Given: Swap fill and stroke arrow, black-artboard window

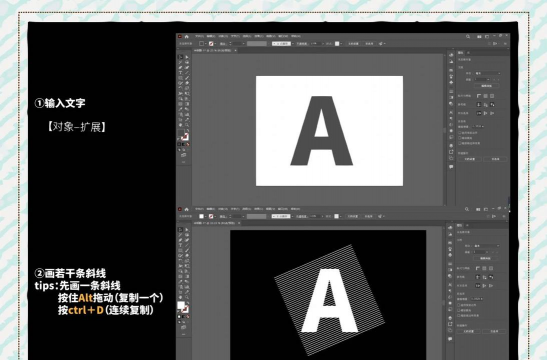Looking at the screenshot, I should click(x=188, y=303).
